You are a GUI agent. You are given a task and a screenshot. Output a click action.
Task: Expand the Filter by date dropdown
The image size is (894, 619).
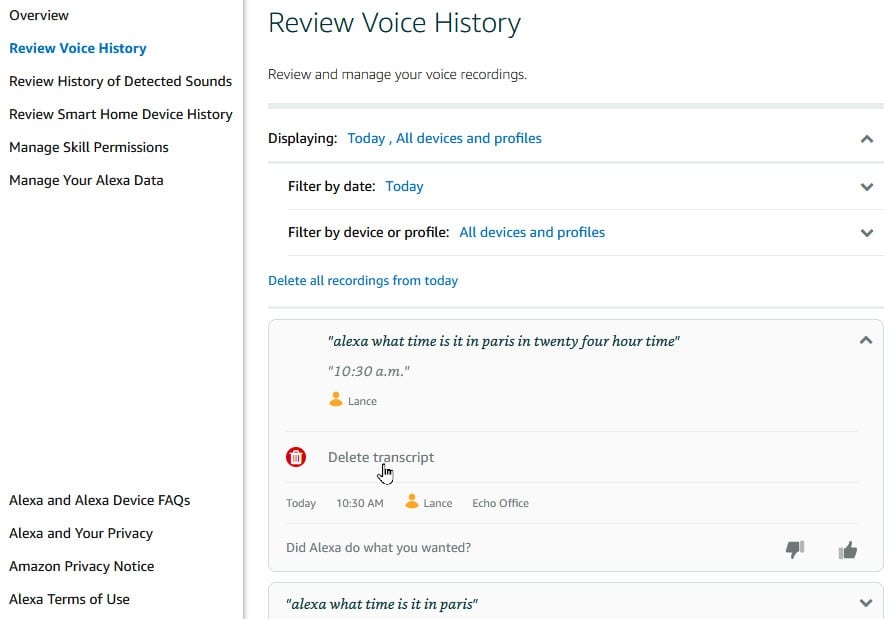coord(866,187)
